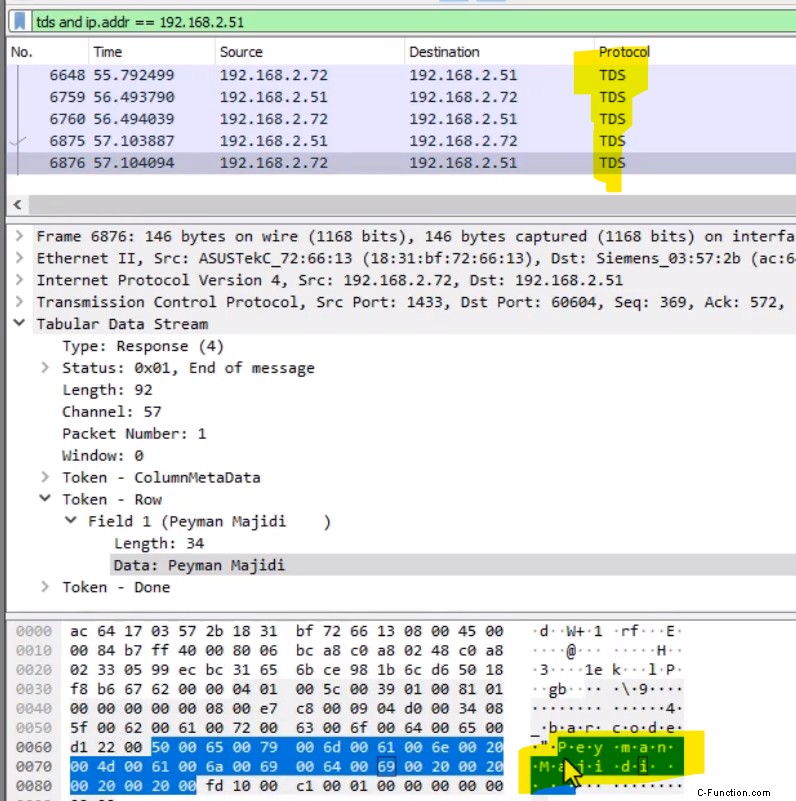The image size is (796, 801).
Task: Select packet number 6648
Action: coord(300,76)
